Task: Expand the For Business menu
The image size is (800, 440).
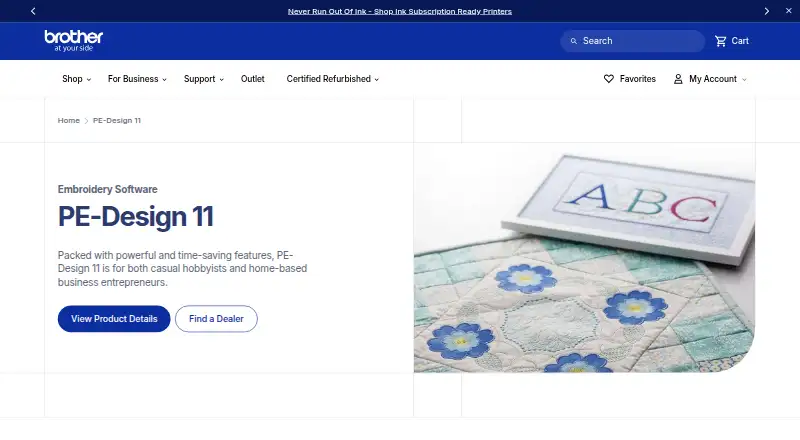Action: 137,79
